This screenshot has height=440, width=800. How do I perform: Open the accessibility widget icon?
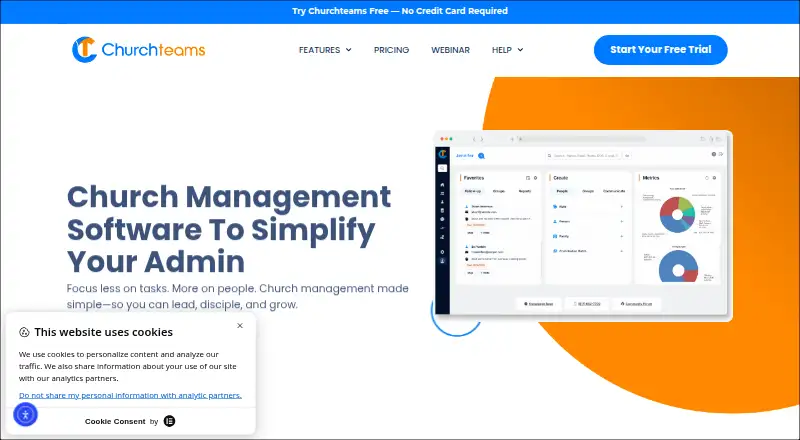pos(26,414)
